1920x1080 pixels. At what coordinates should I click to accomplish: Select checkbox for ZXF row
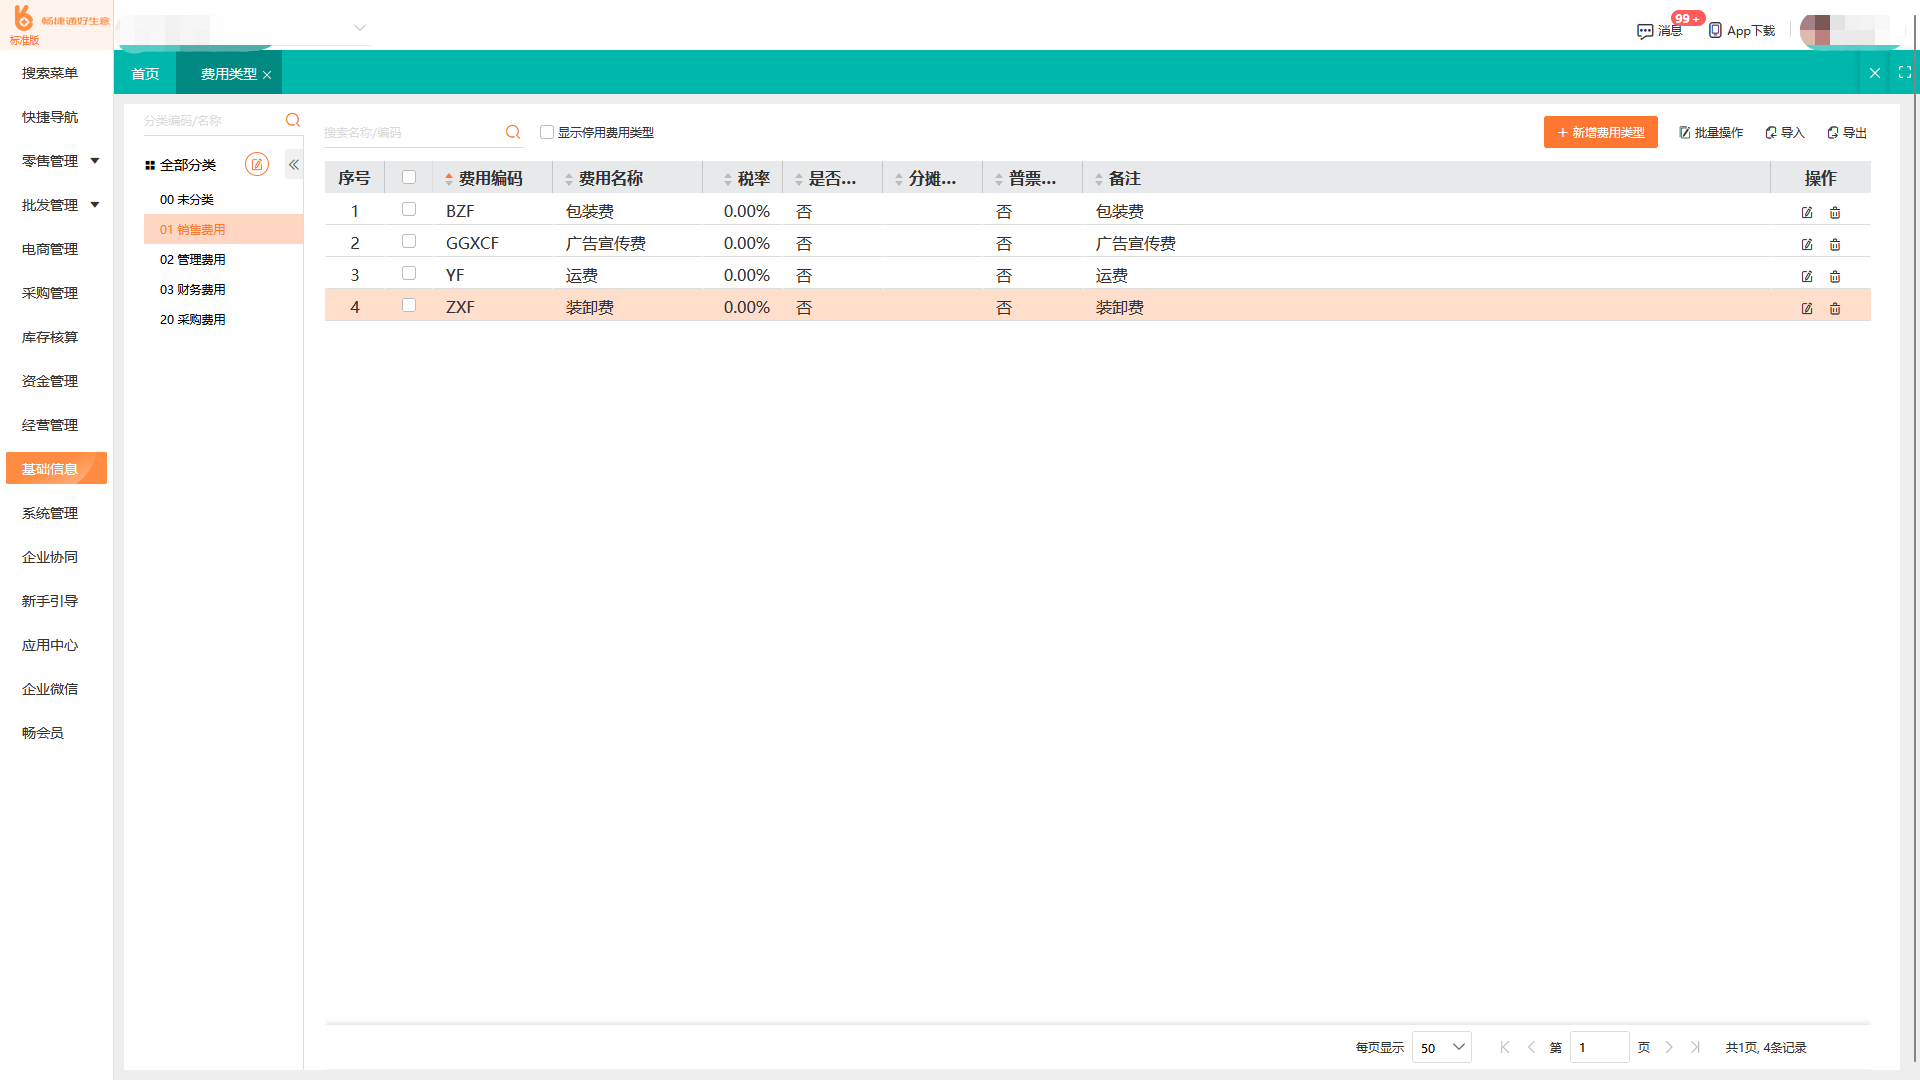(x=409, y=306)
